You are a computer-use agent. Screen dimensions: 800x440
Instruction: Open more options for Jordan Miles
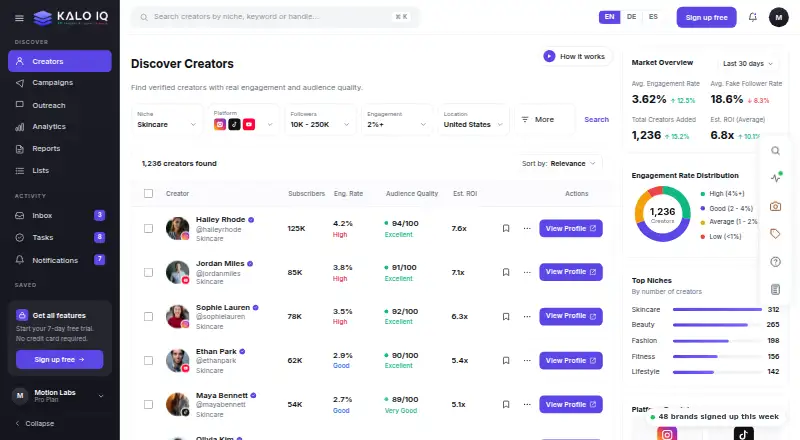click(x=527, y=272)
